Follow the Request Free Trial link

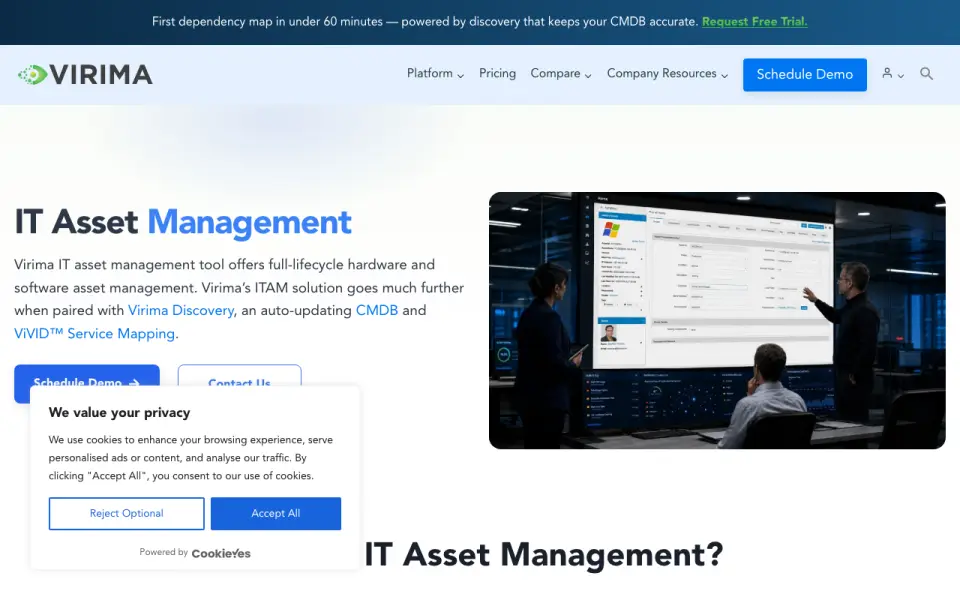pyautogui.click(x=754, y=21)
